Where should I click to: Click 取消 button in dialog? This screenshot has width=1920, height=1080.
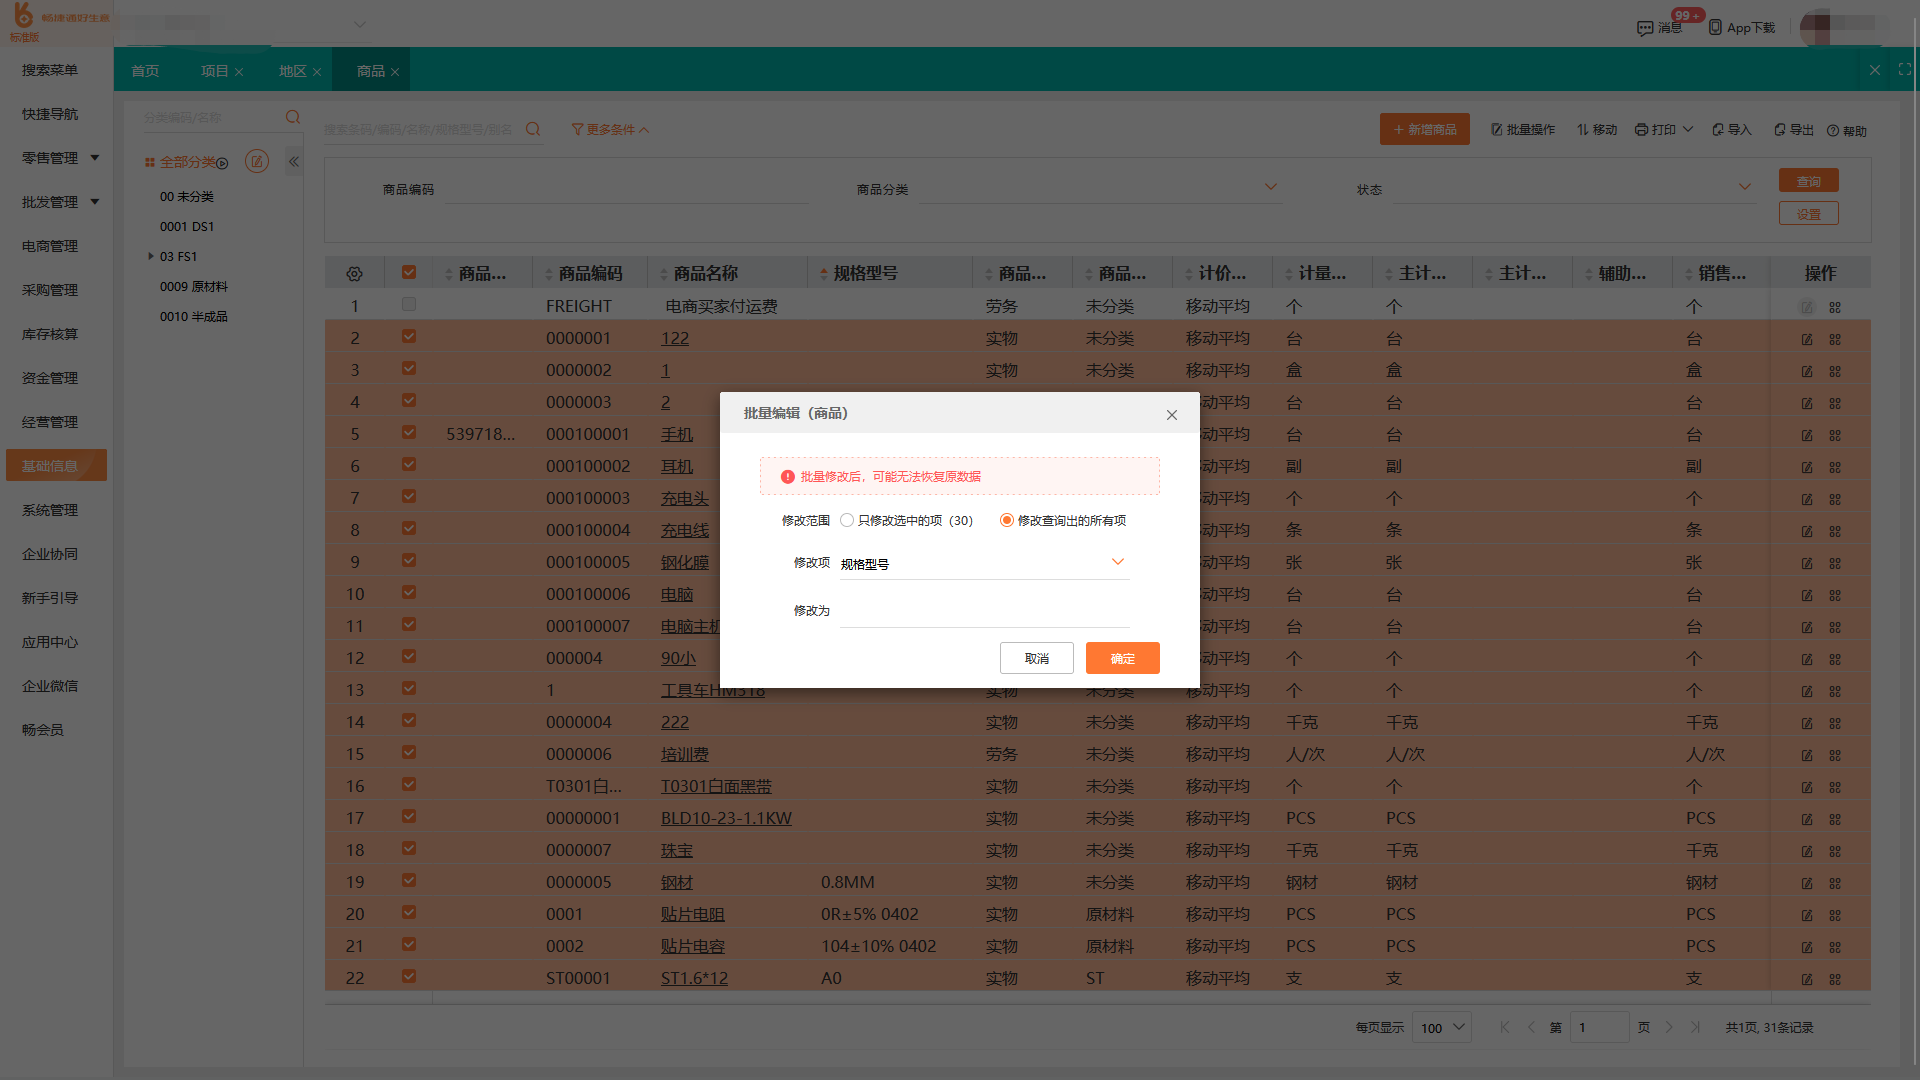coord(1036,658)
